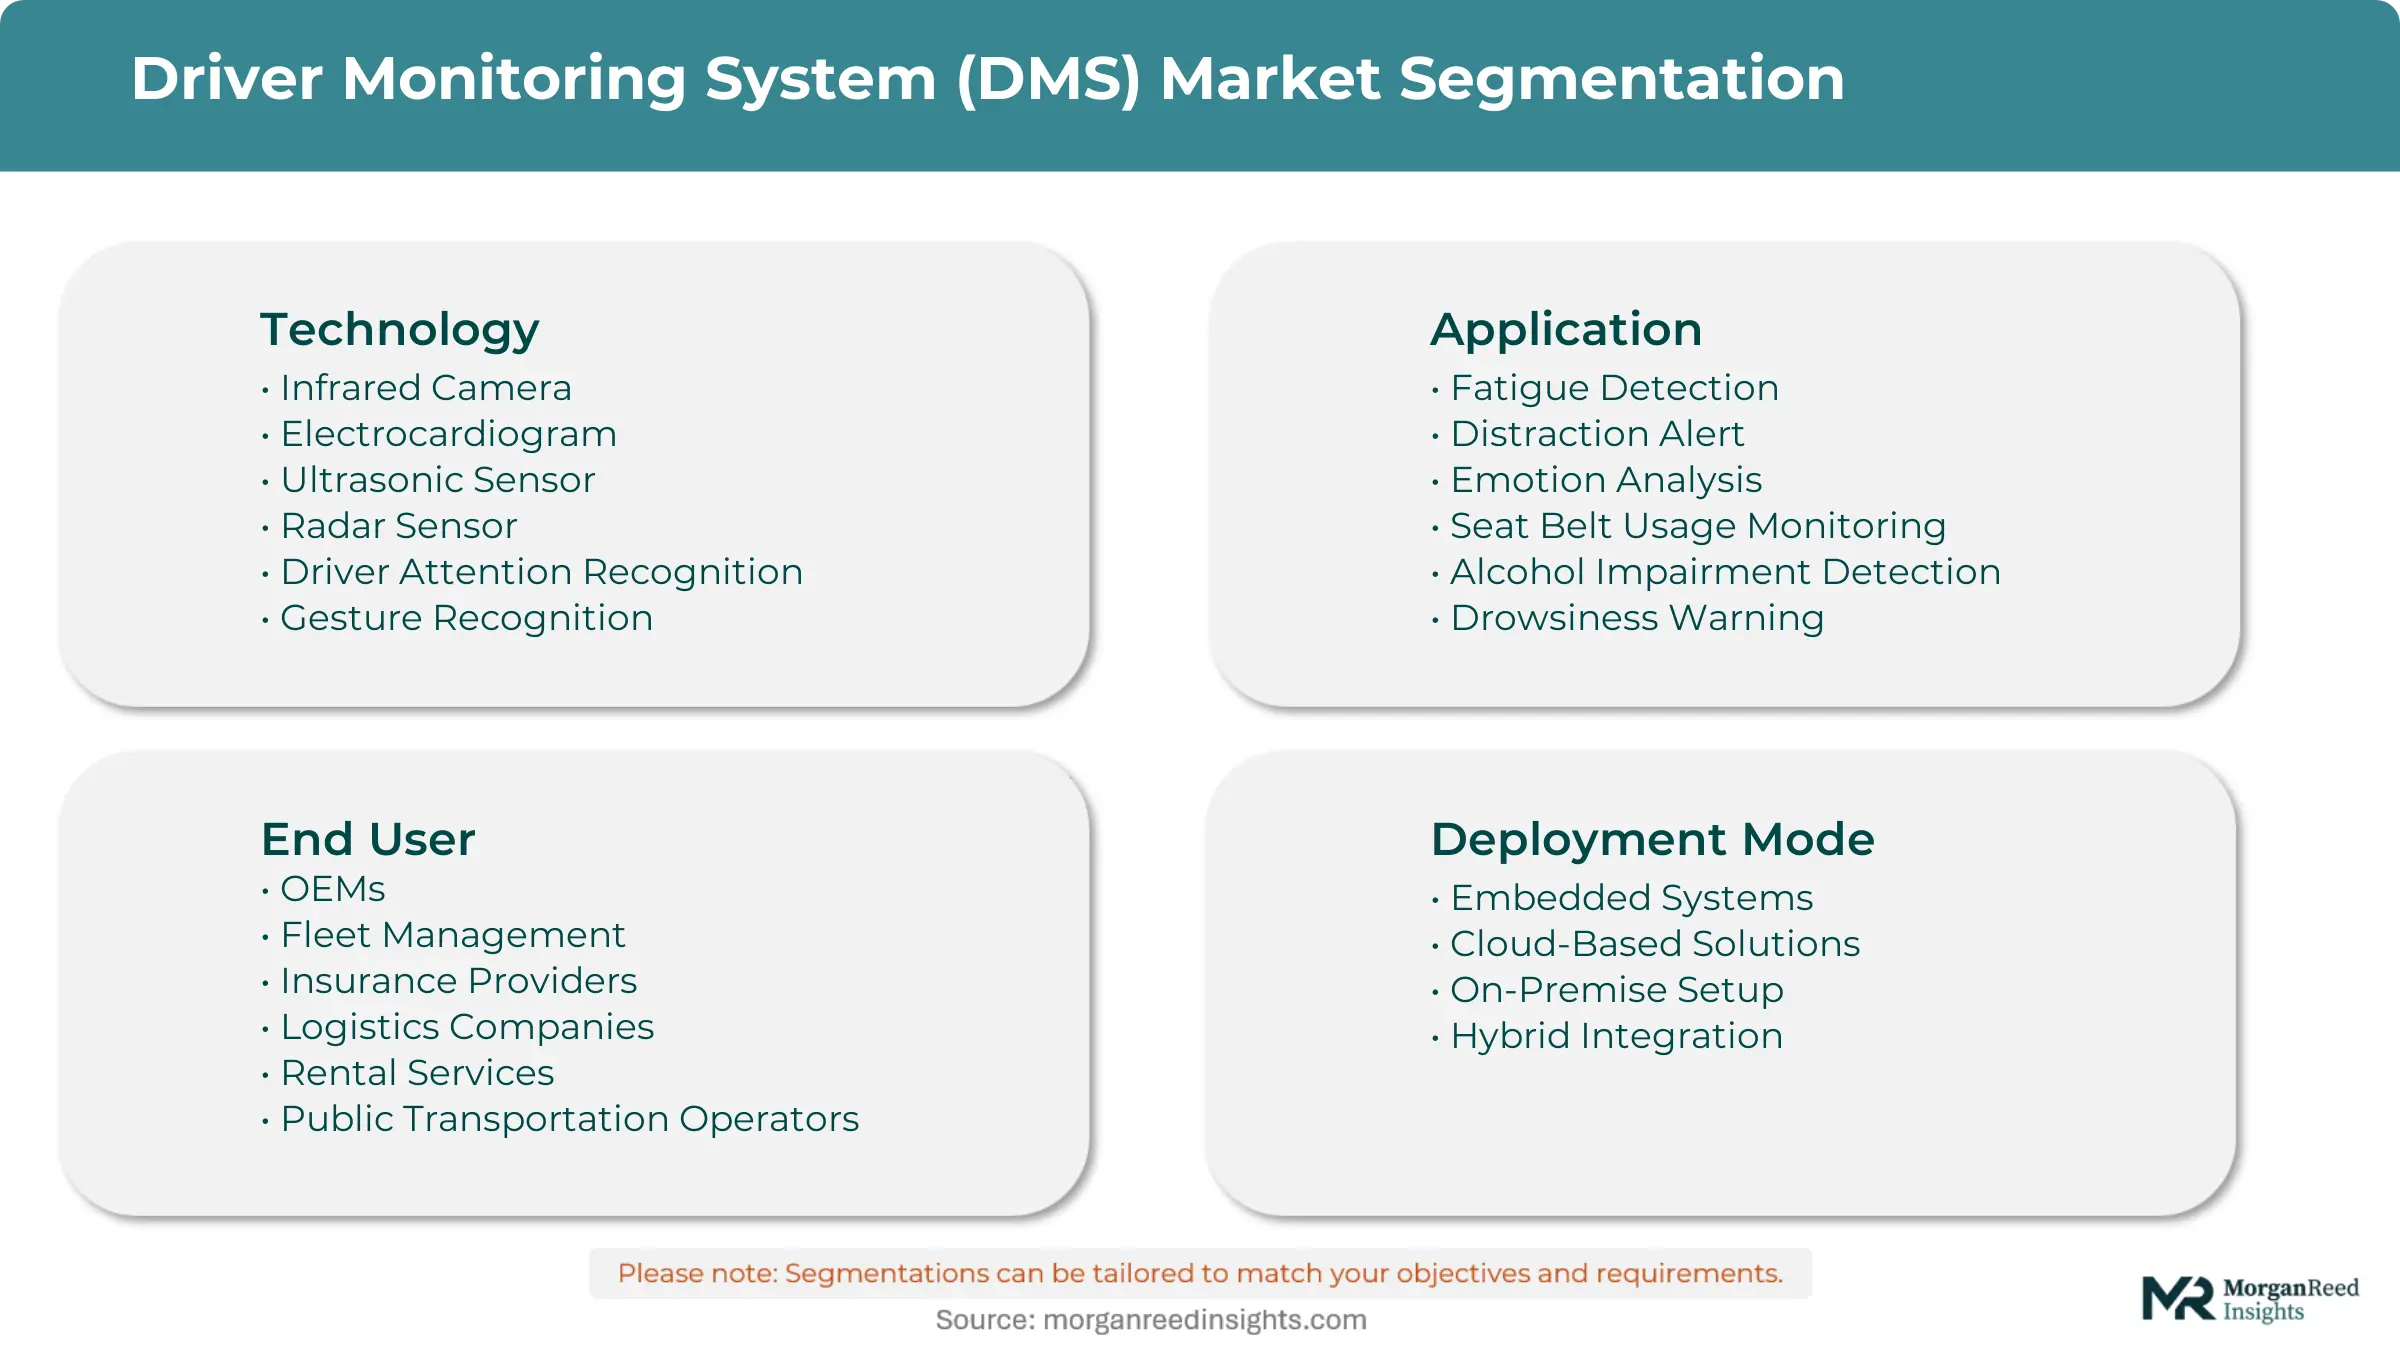Image resolution: width=2400 pixels, height=1350 pixels.
Task: Click the Hybrid Integration item
Action: [1616, 1036]
